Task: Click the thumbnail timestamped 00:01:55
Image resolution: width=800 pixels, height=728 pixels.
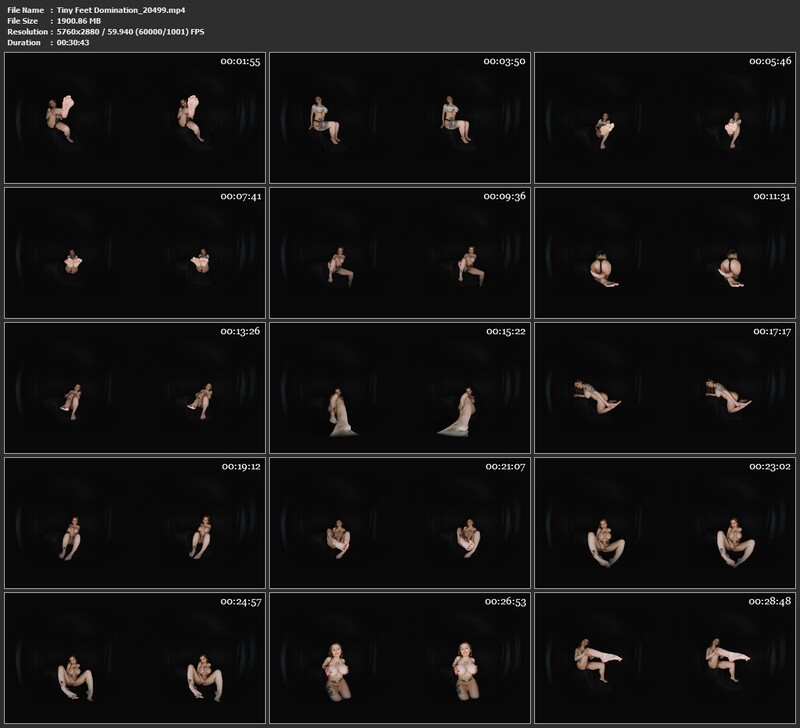Action: tap(135, 118)
